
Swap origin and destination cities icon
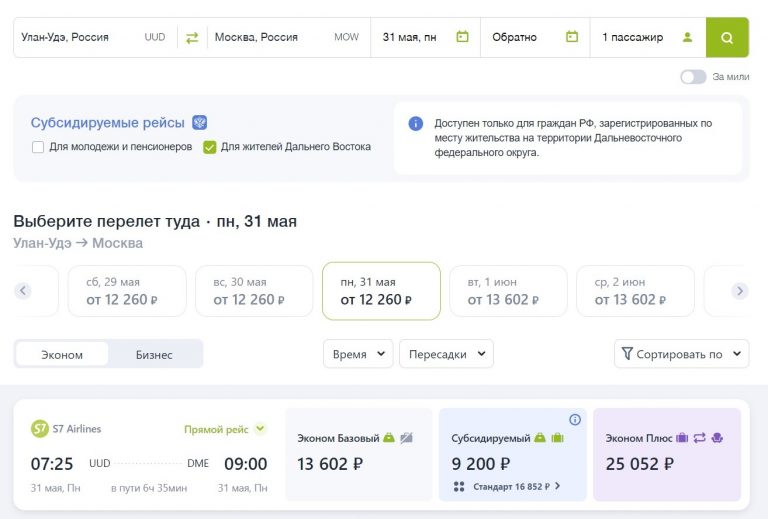coord(191,37)
